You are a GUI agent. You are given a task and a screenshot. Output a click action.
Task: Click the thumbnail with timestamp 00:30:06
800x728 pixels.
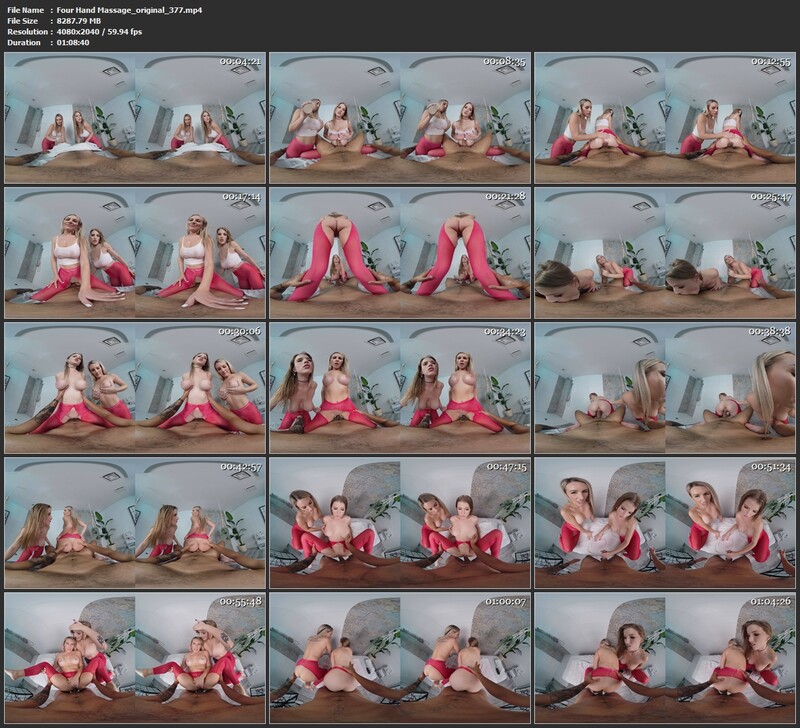135,387
